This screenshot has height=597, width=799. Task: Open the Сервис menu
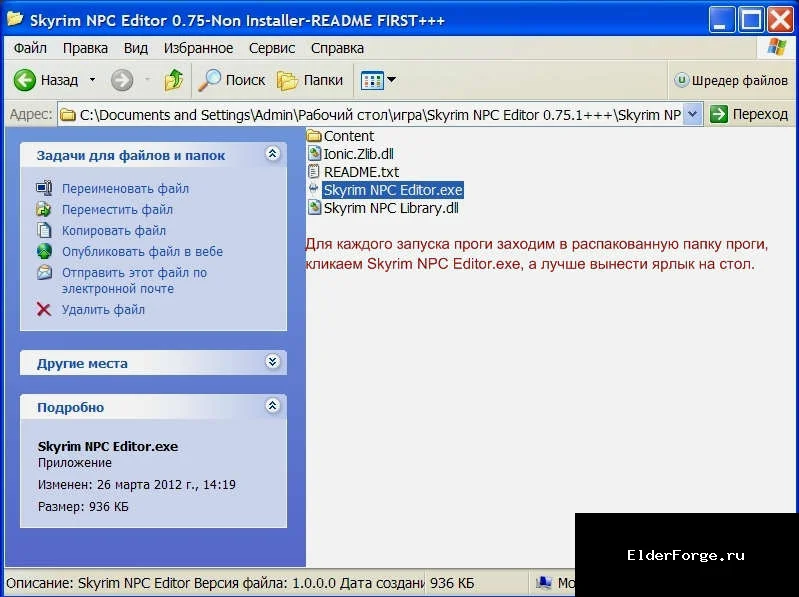coord(272,48)
